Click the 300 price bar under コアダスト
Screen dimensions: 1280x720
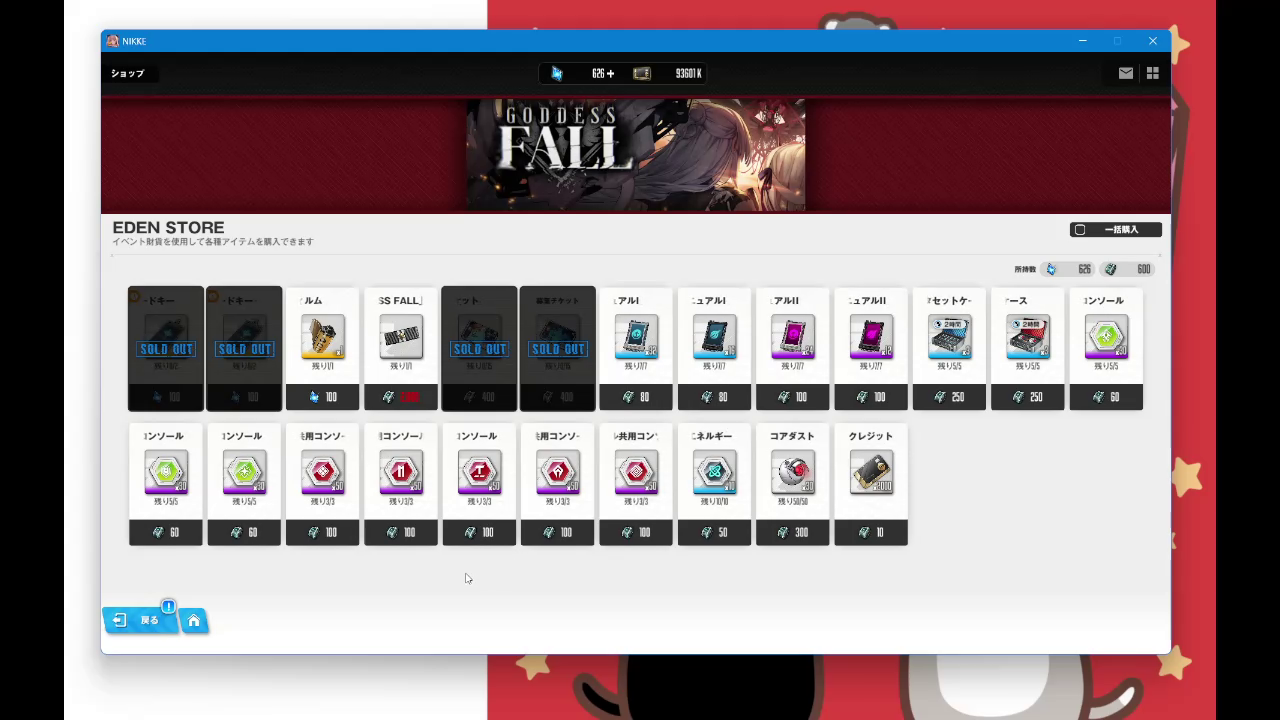click(792, 533)
